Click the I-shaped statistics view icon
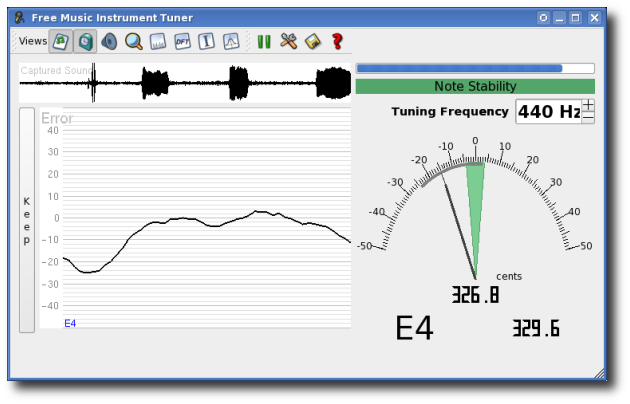This screenshot has width=630, height=404. pos(207,41)
